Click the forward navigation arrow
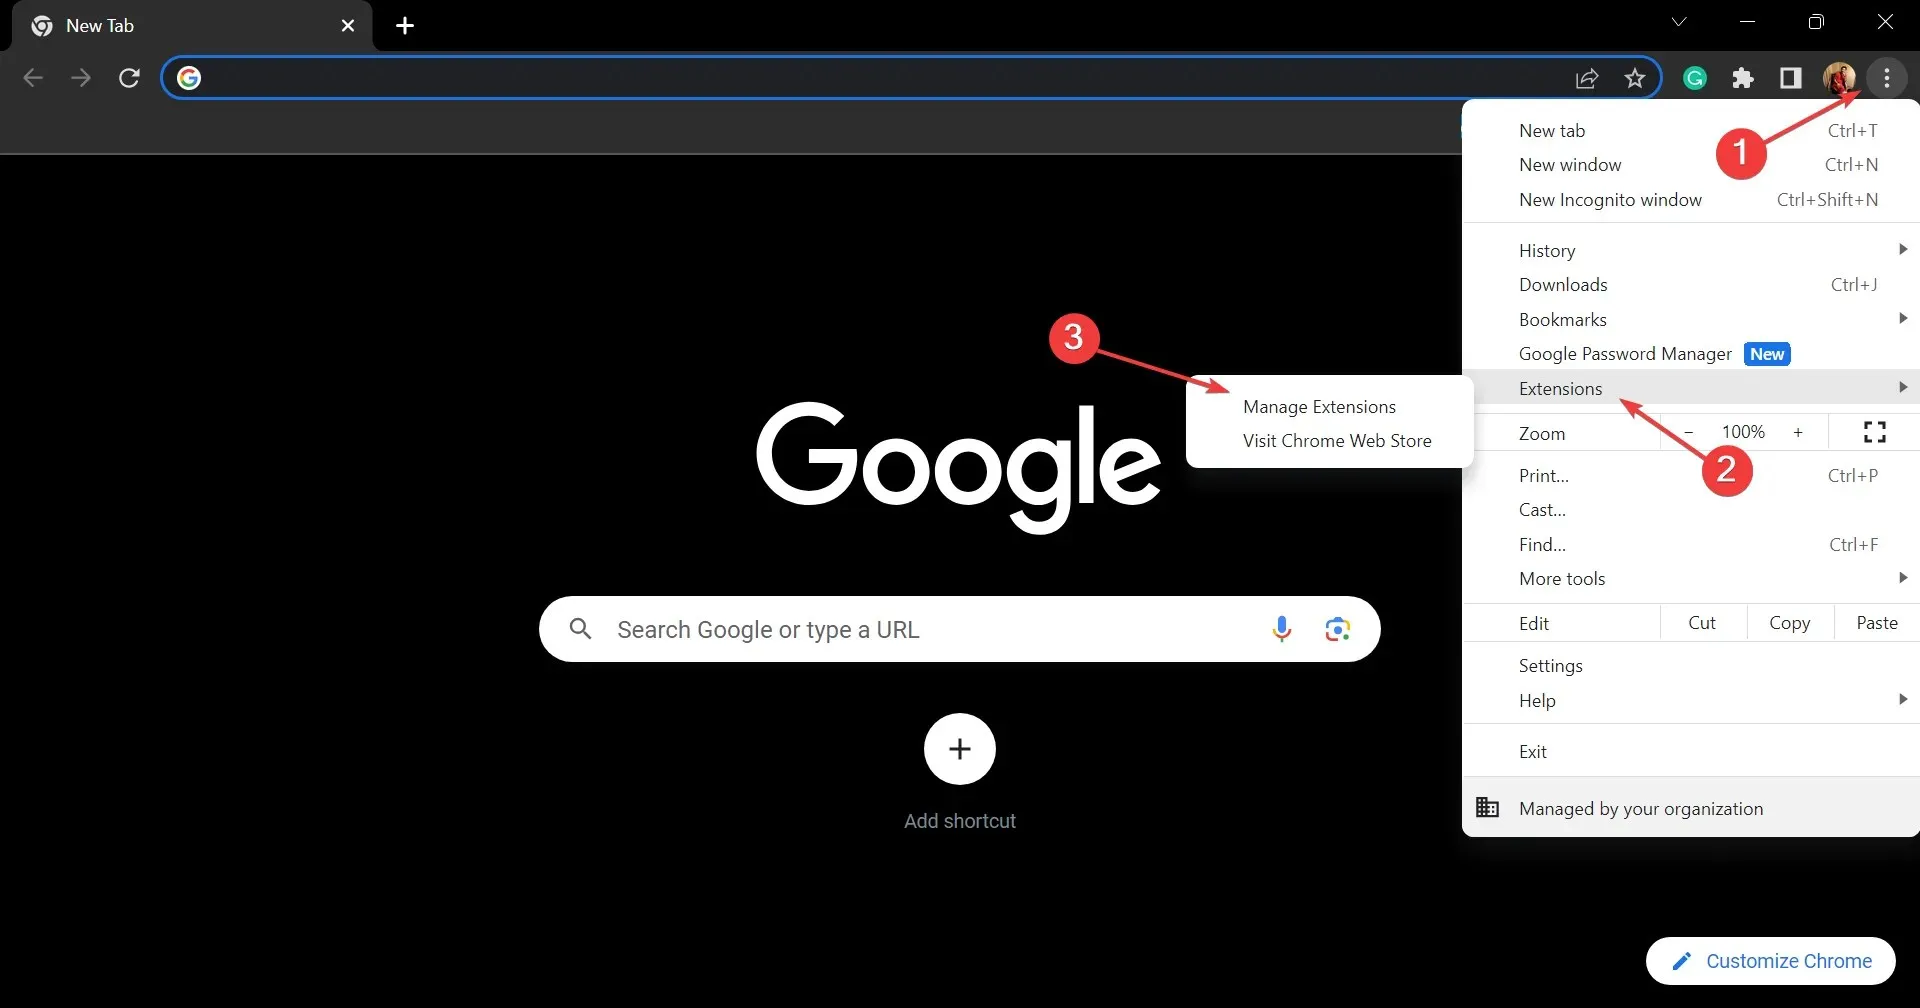Screen dimensions: 1920x1008 click(x=81, y=78)
